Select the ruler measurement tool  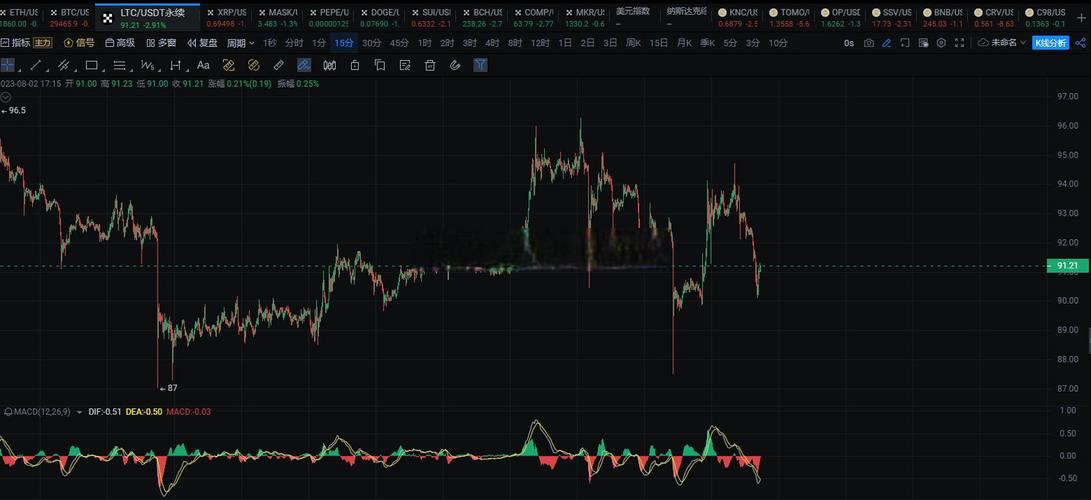(279, 65)
